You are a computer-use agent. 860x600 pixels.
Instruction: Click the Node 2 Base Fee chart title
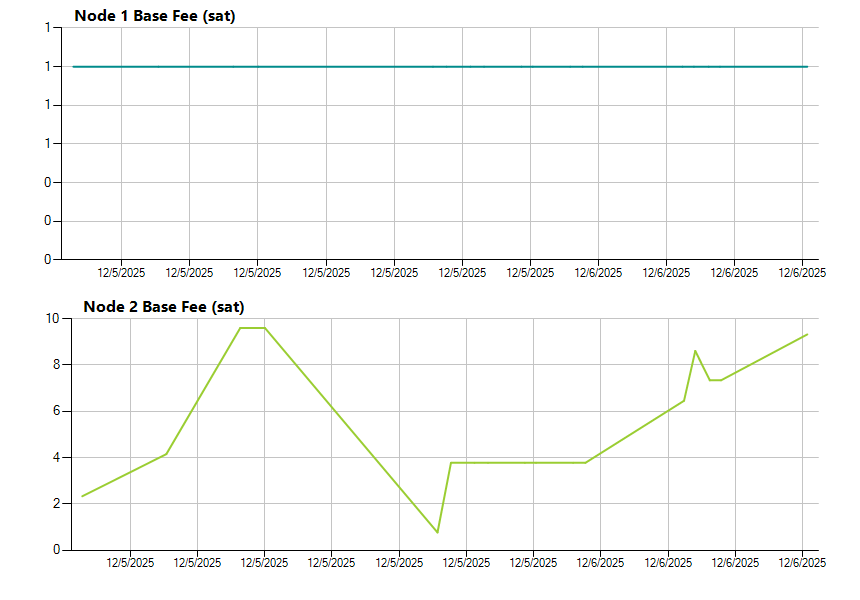pyautogui.click(x=163, y=306)
